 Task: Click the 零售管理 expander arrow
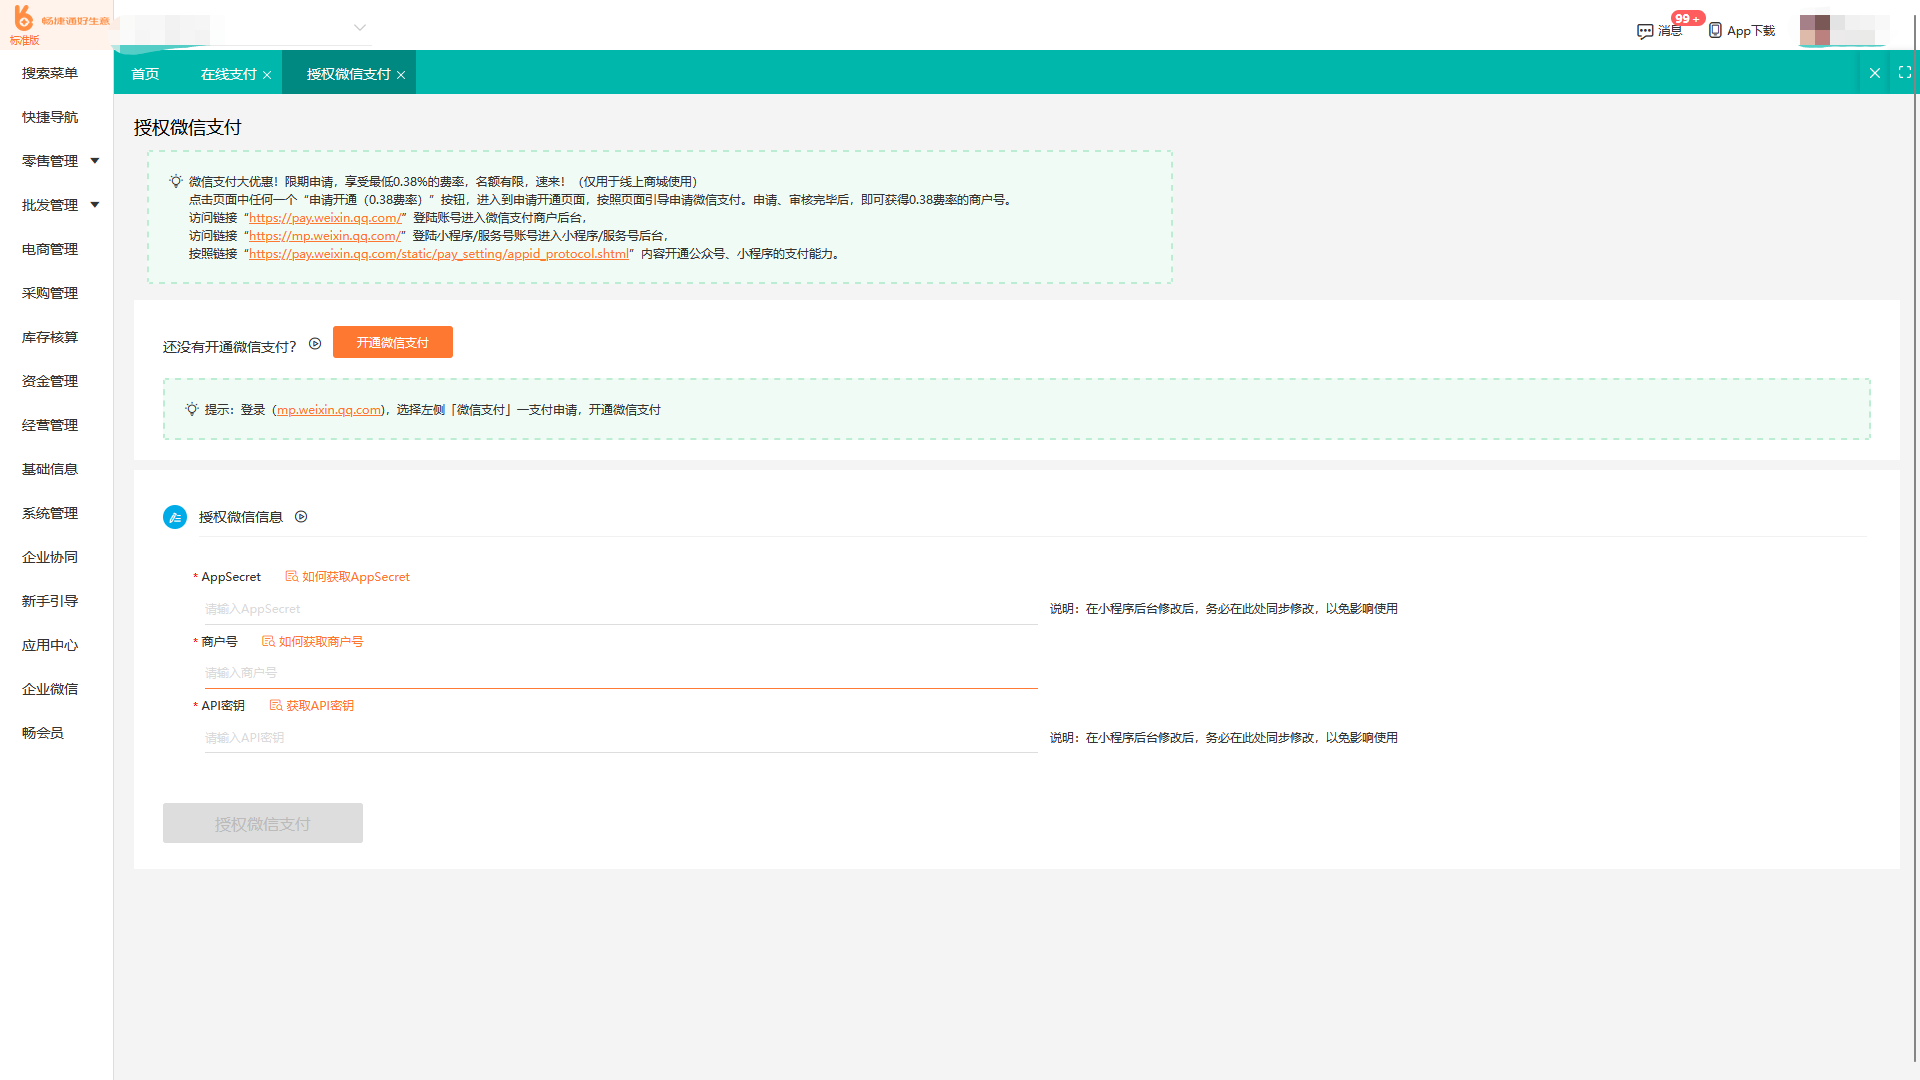pyautogui.click(x=94, y=160)
